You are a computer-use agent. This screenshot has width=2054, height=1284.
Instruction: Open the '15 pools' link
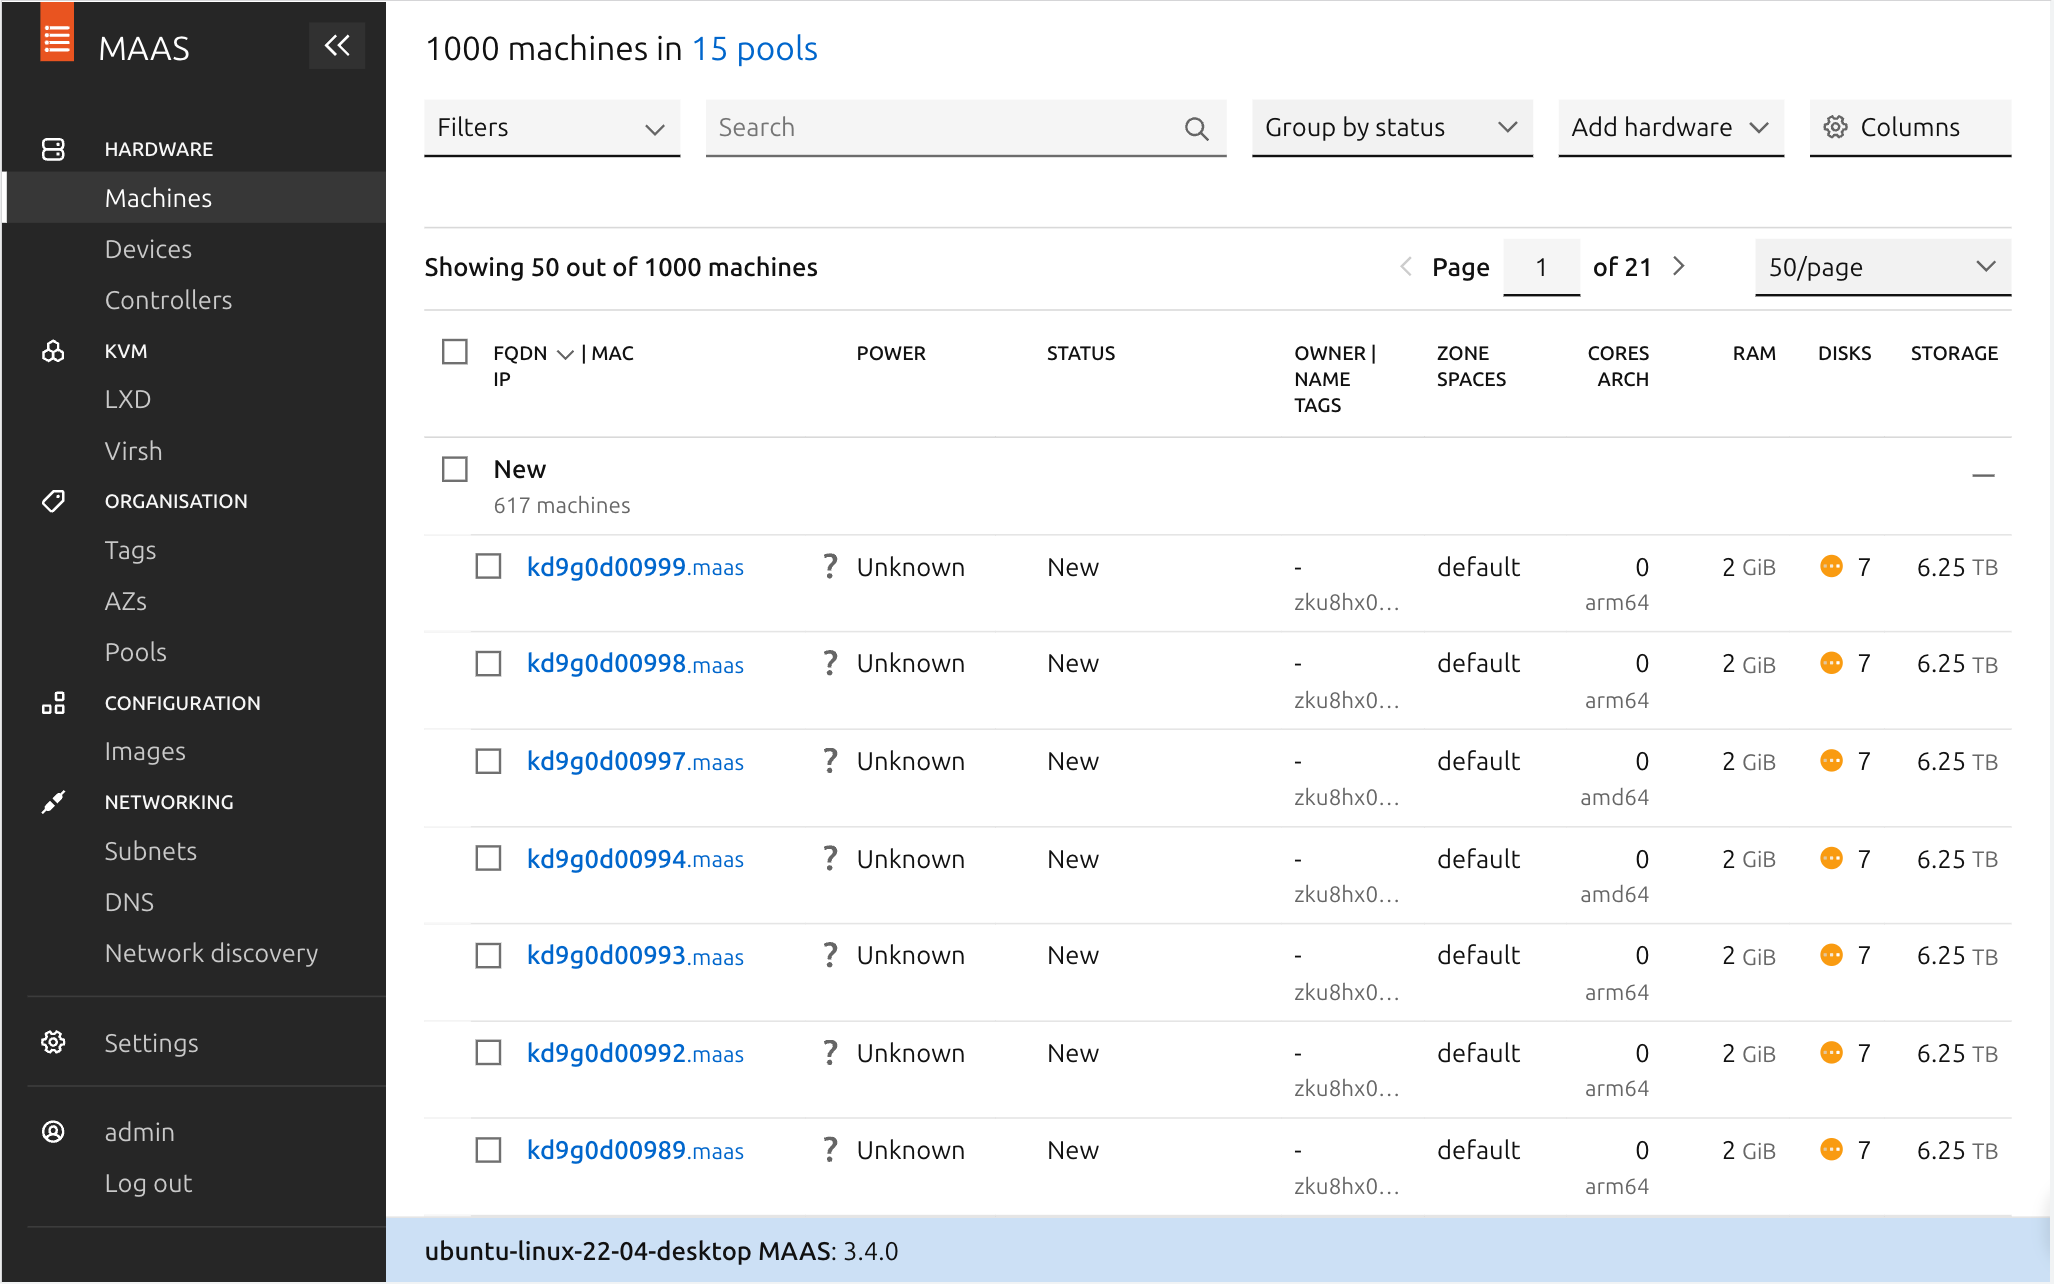point(755,48)
